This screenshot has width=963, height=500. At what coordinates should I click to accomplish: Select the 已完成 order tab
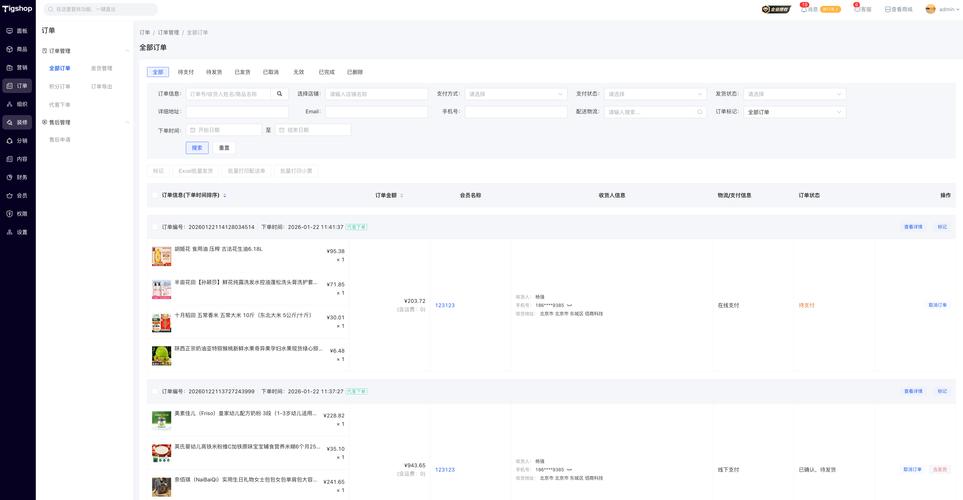pos(327,72)
